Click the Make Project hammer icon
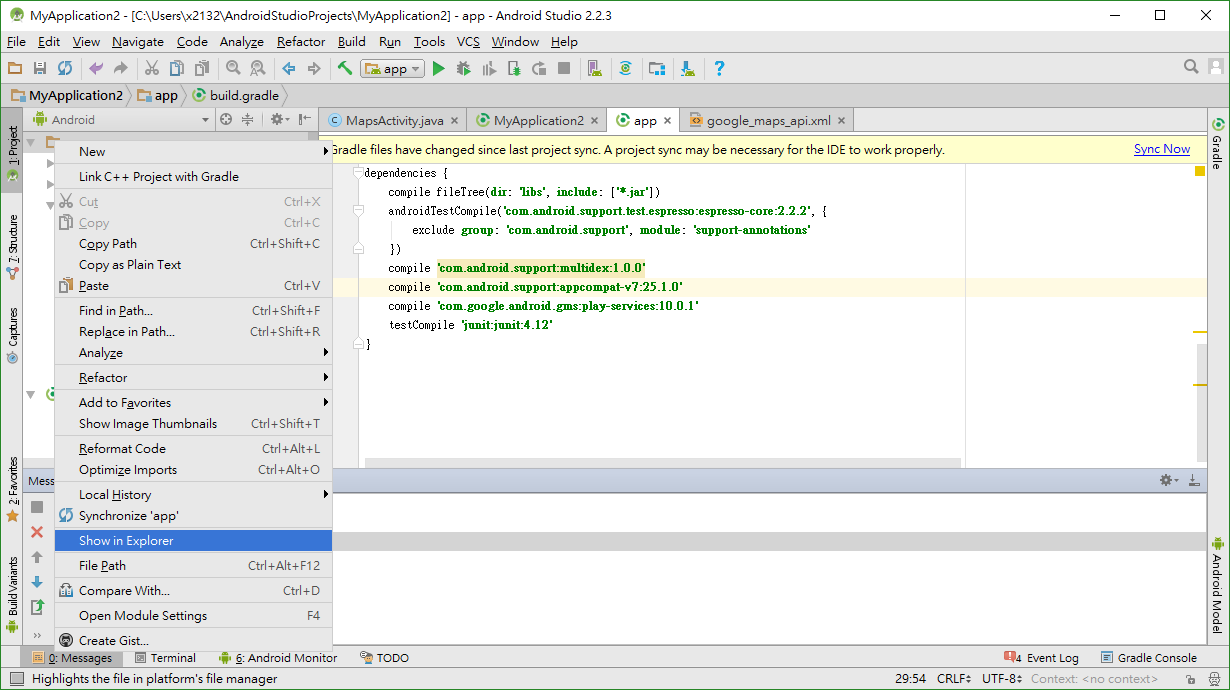 344,68
